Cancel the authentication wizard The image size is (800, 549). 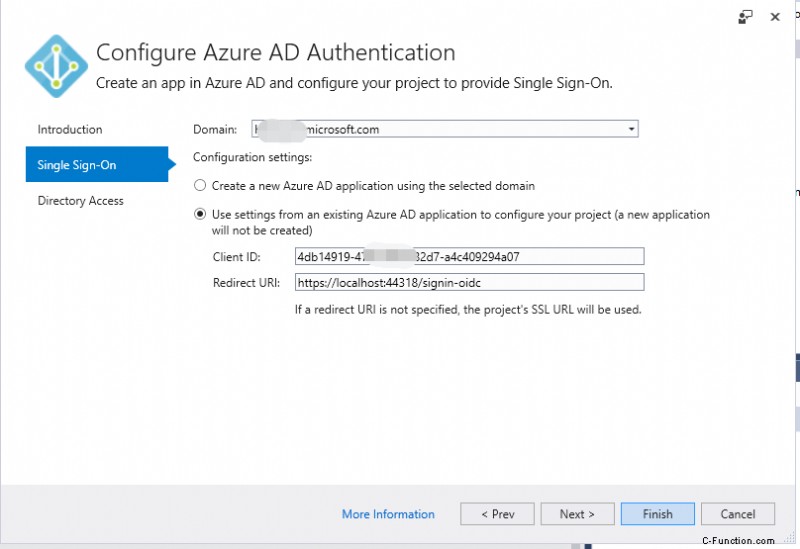[737, 514]
